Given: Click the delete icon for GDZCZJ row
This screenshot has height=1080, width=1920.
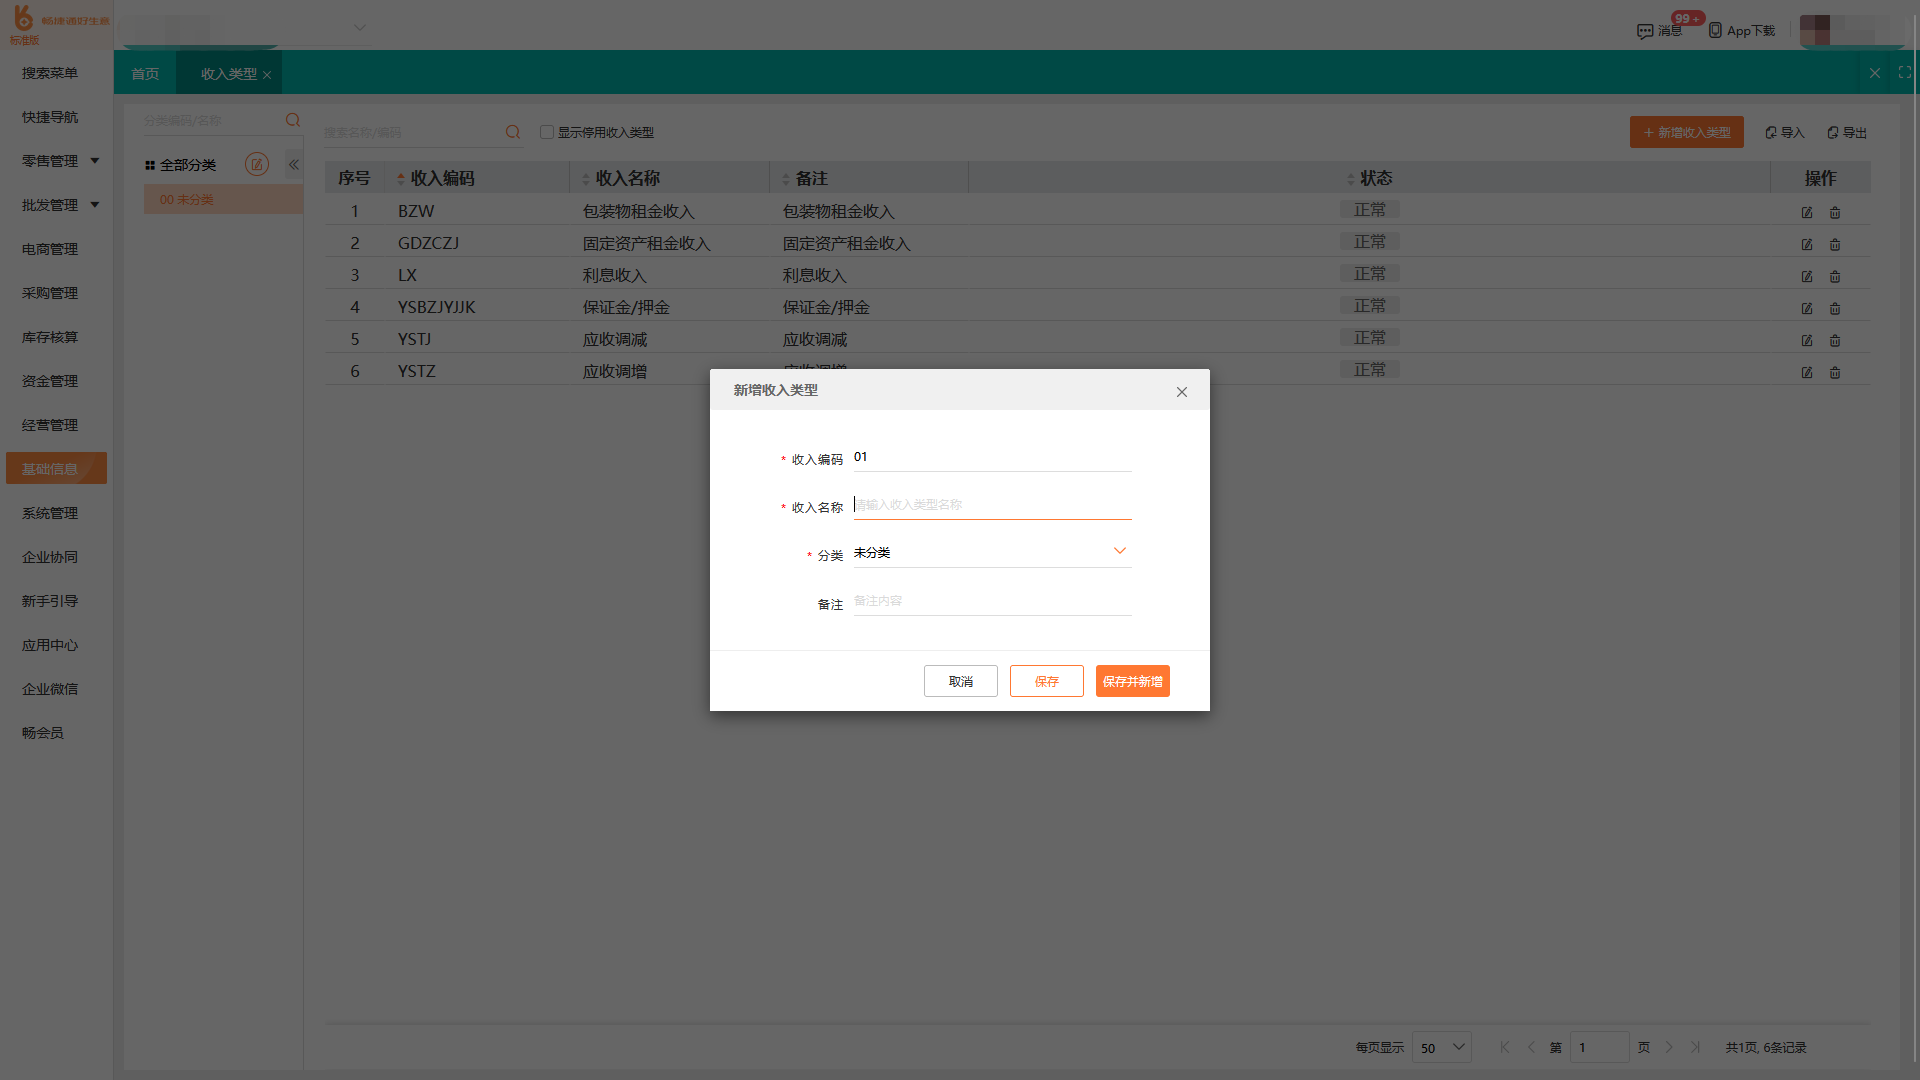Looking at the screenshot, I should [1834, 244].
